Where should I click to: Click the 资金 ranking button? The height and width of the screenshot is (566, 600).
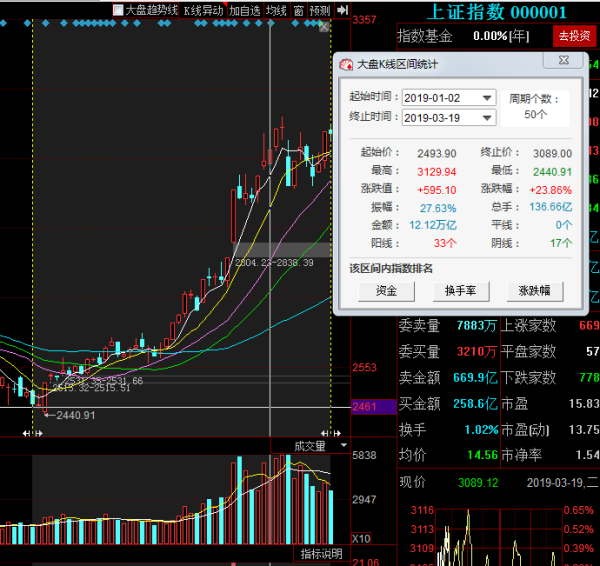coord(386,291)
